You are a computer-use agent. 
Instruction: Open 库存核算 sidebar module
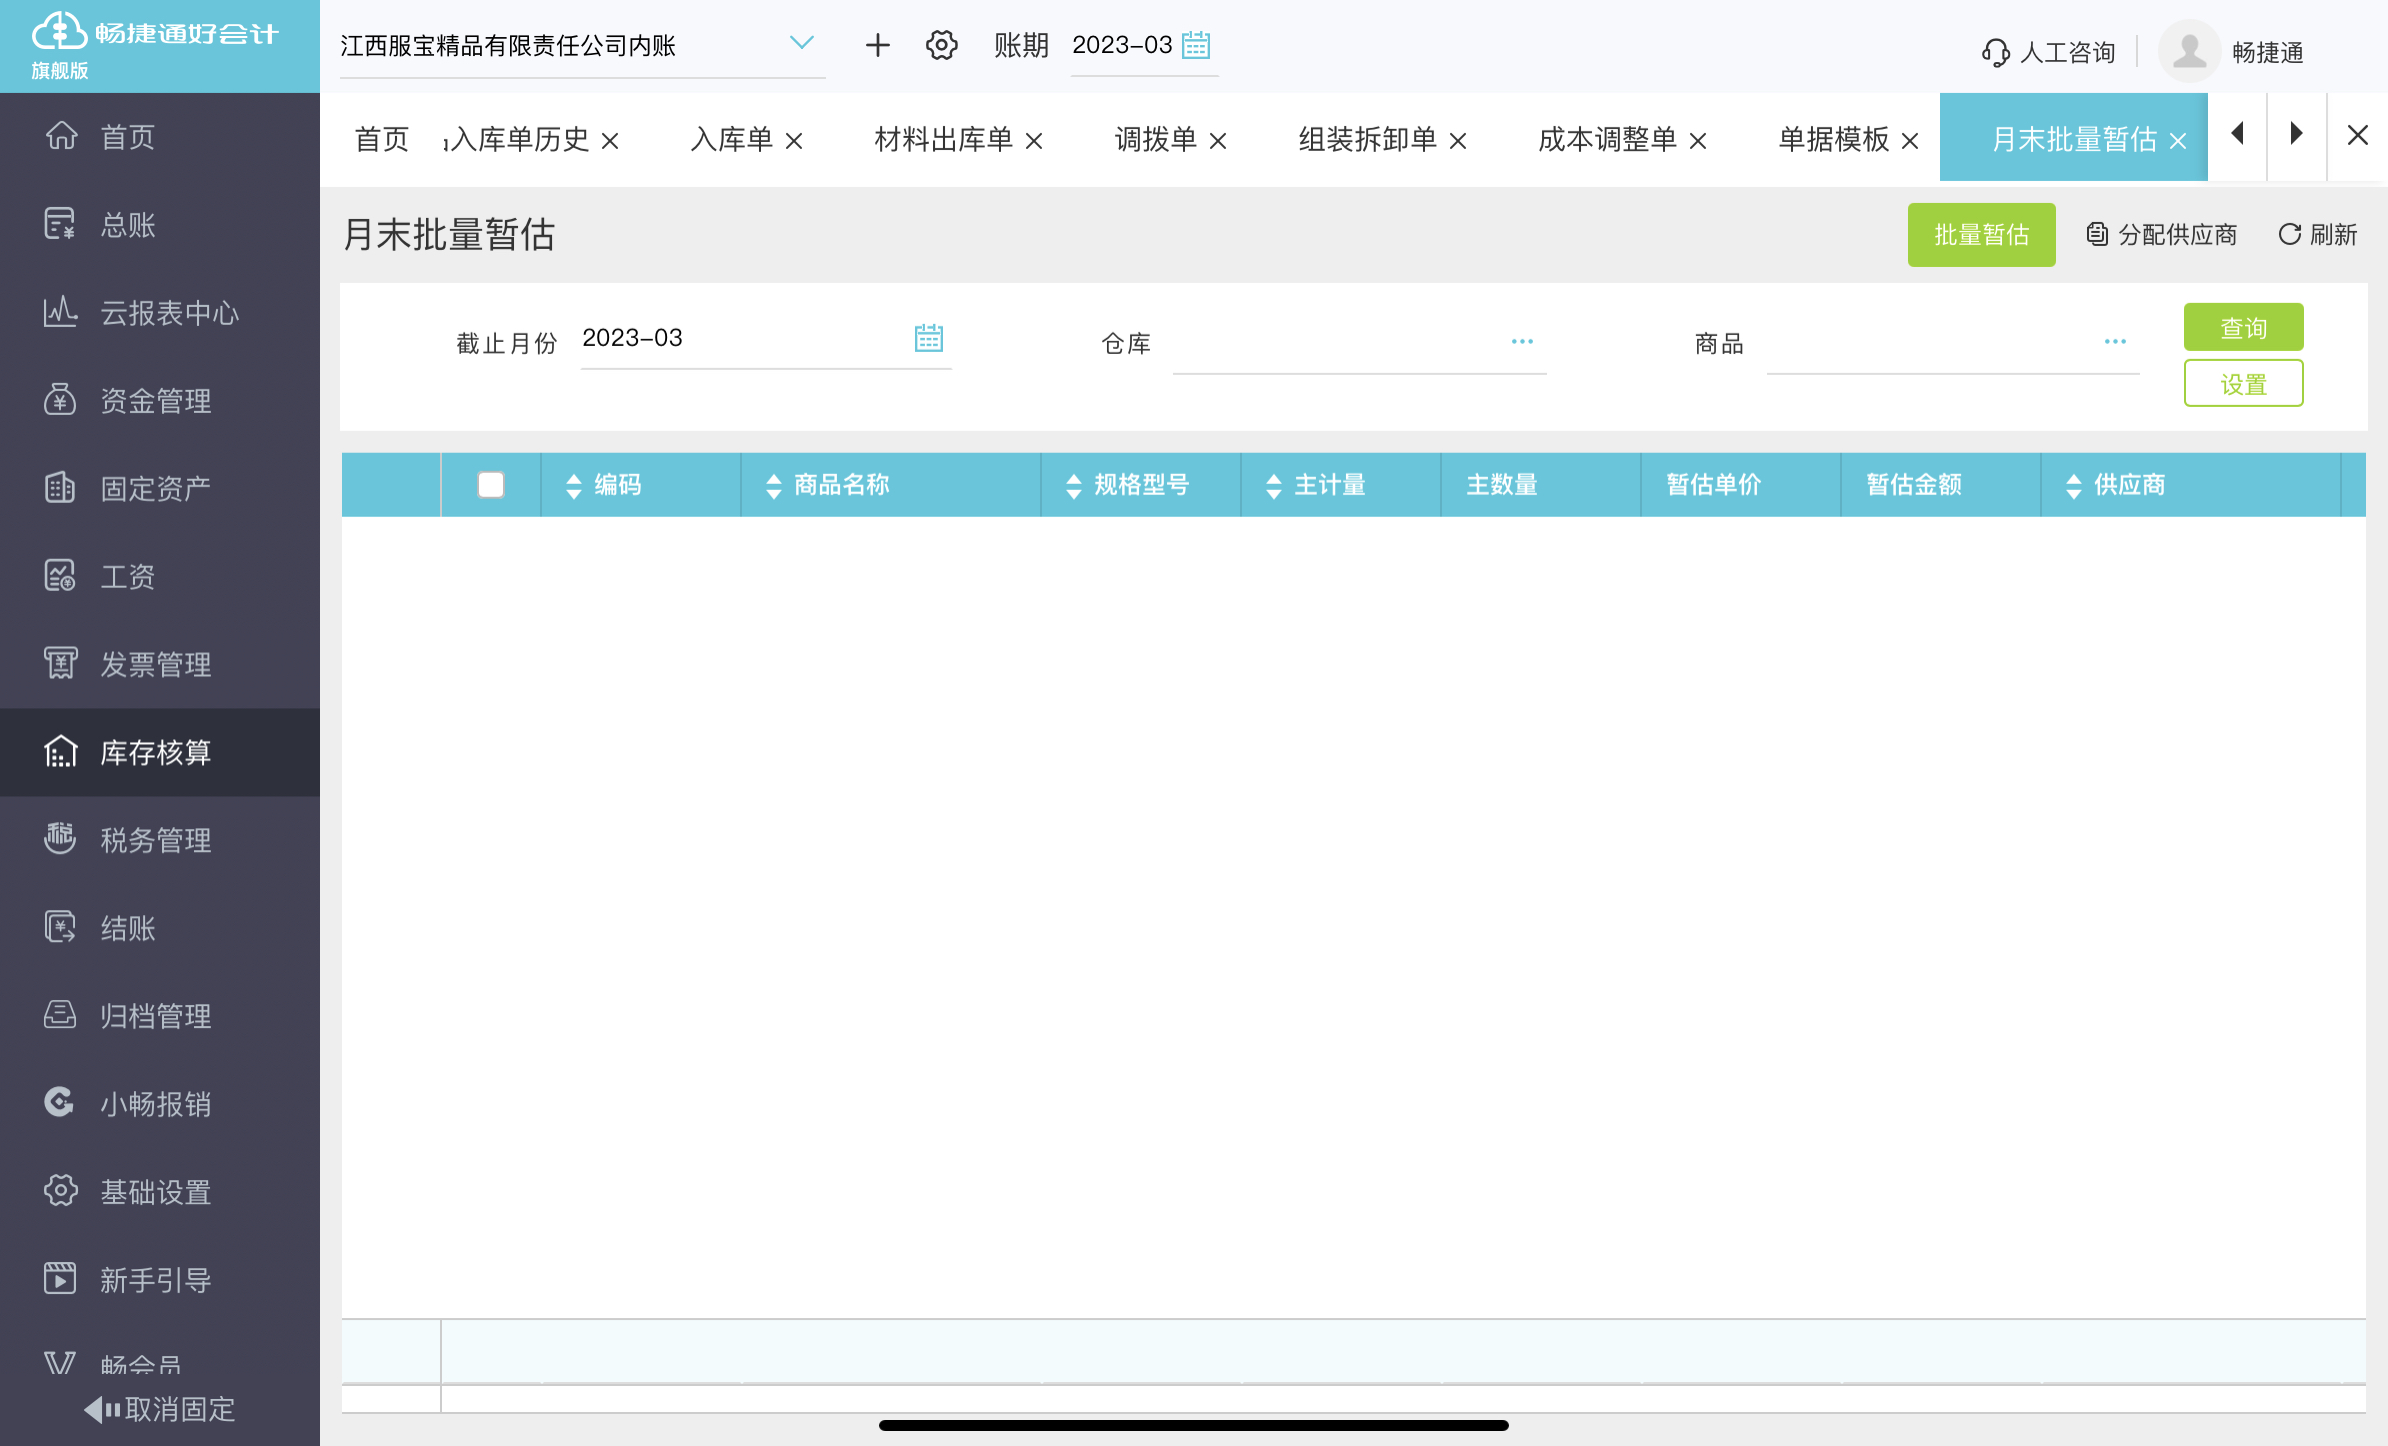[x=159, y=750]
